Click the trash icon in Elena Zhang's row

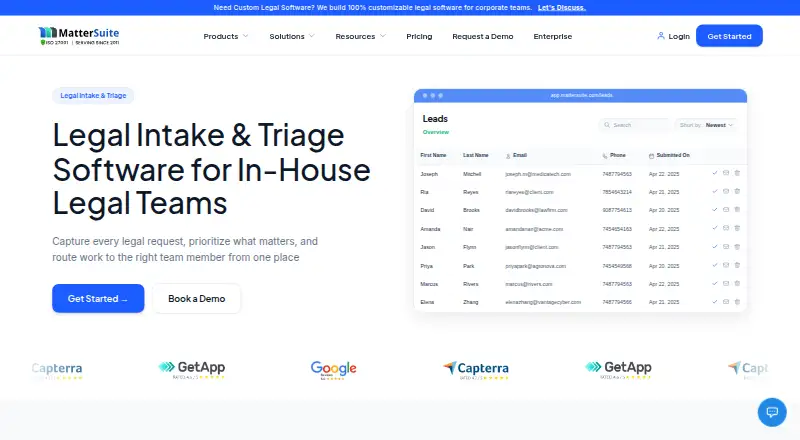pyautogui.click(x=737, y=302)
